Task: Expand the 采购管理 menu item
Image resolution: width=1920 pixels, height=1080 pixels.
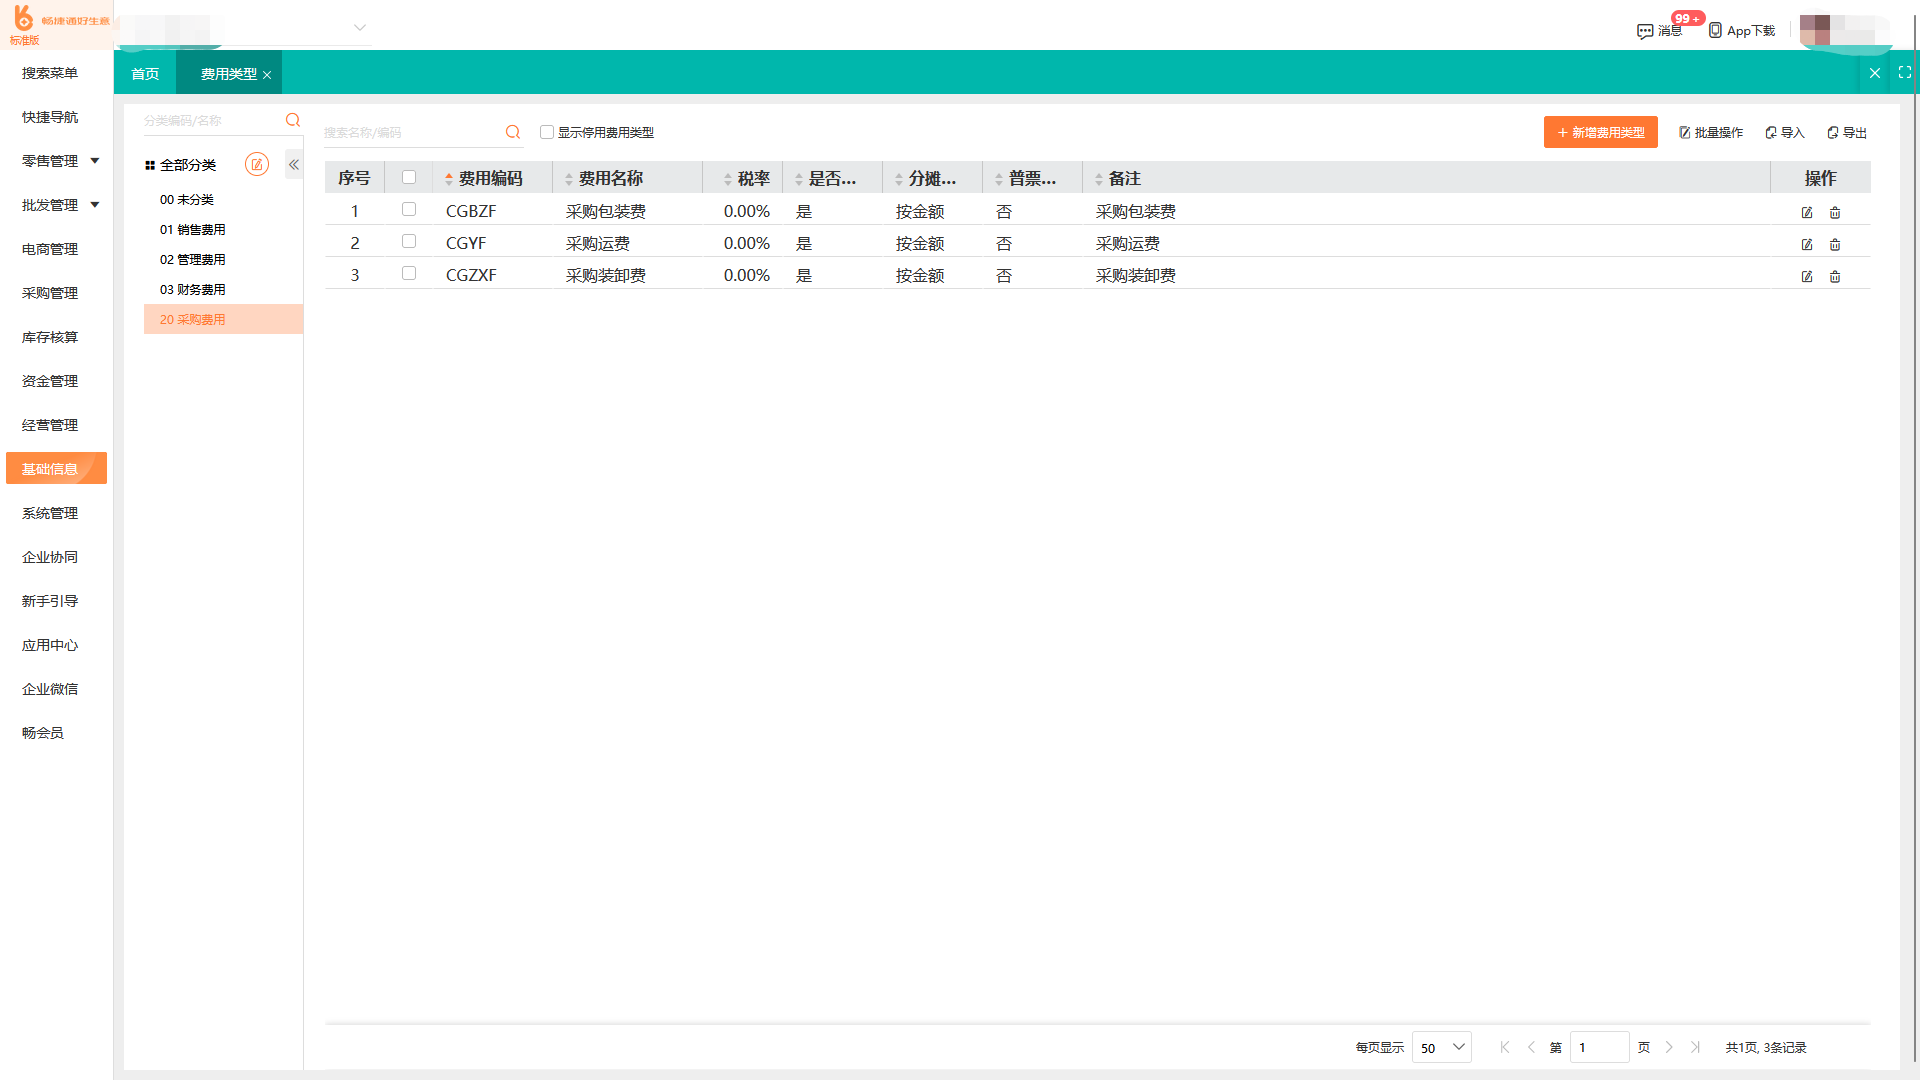Action: point(50,293)
